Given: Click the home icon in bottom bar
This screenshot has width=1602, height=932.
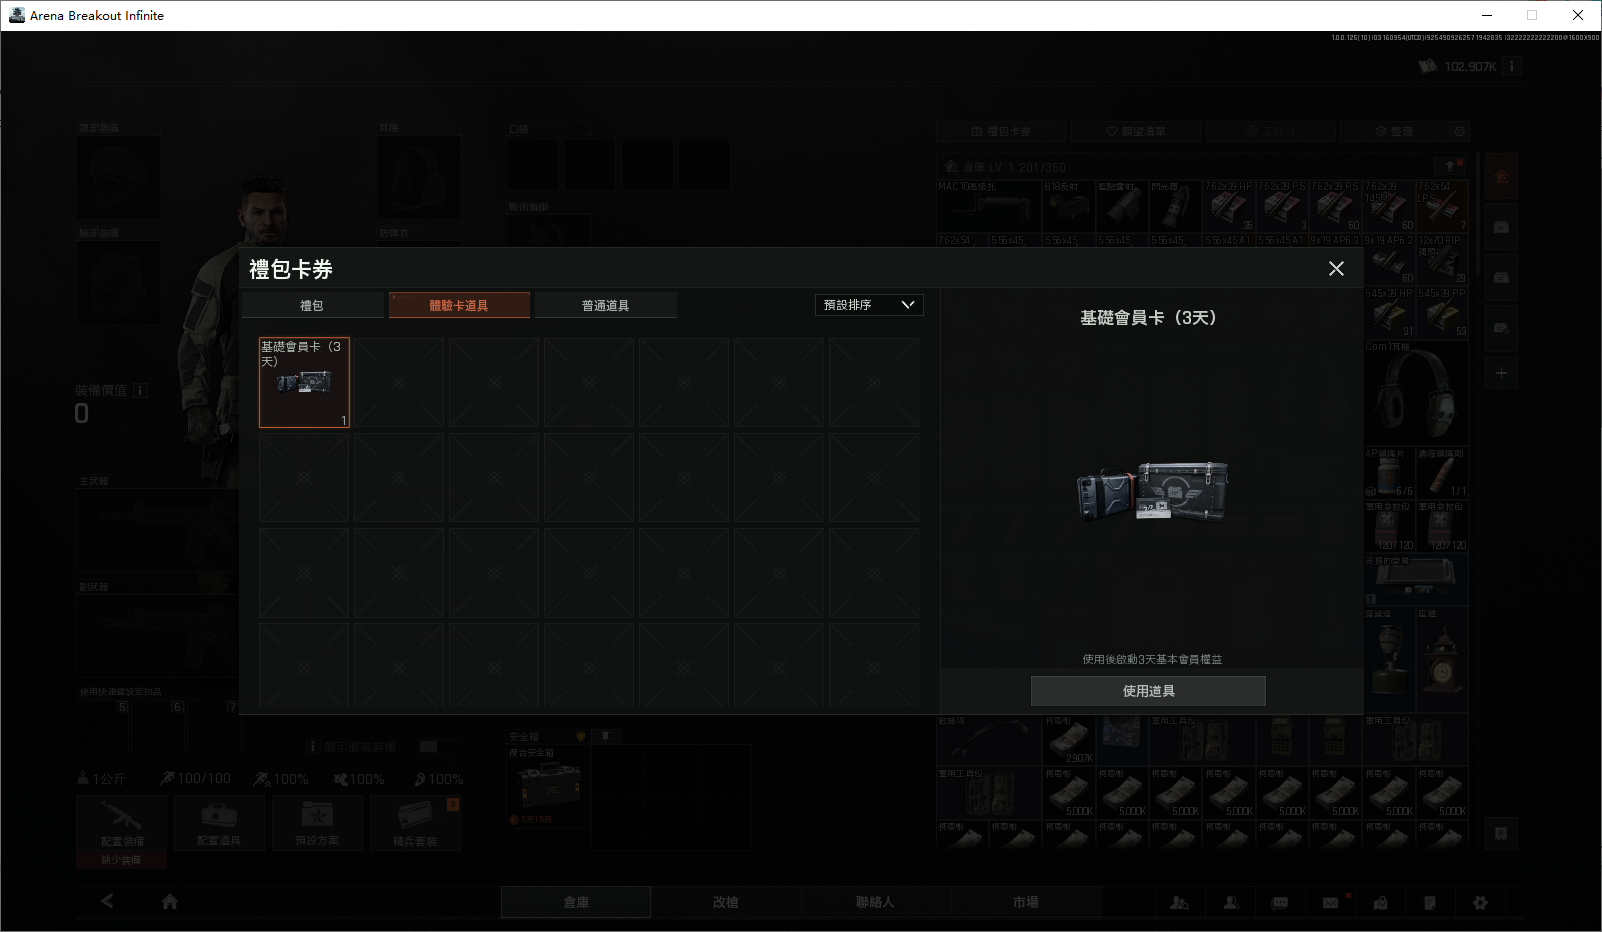Looking at the screenshot, I should pos(170,902).
